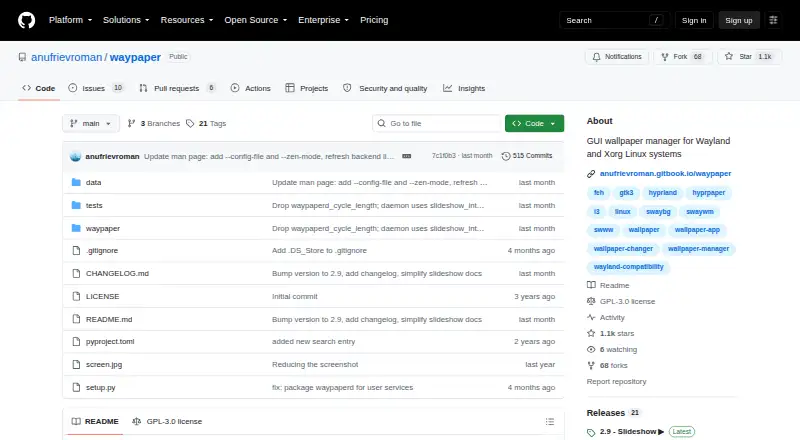Open the LICENSE file
This screenshot has width=800, height=440.
pyautogui.click(x=103, y=297)
